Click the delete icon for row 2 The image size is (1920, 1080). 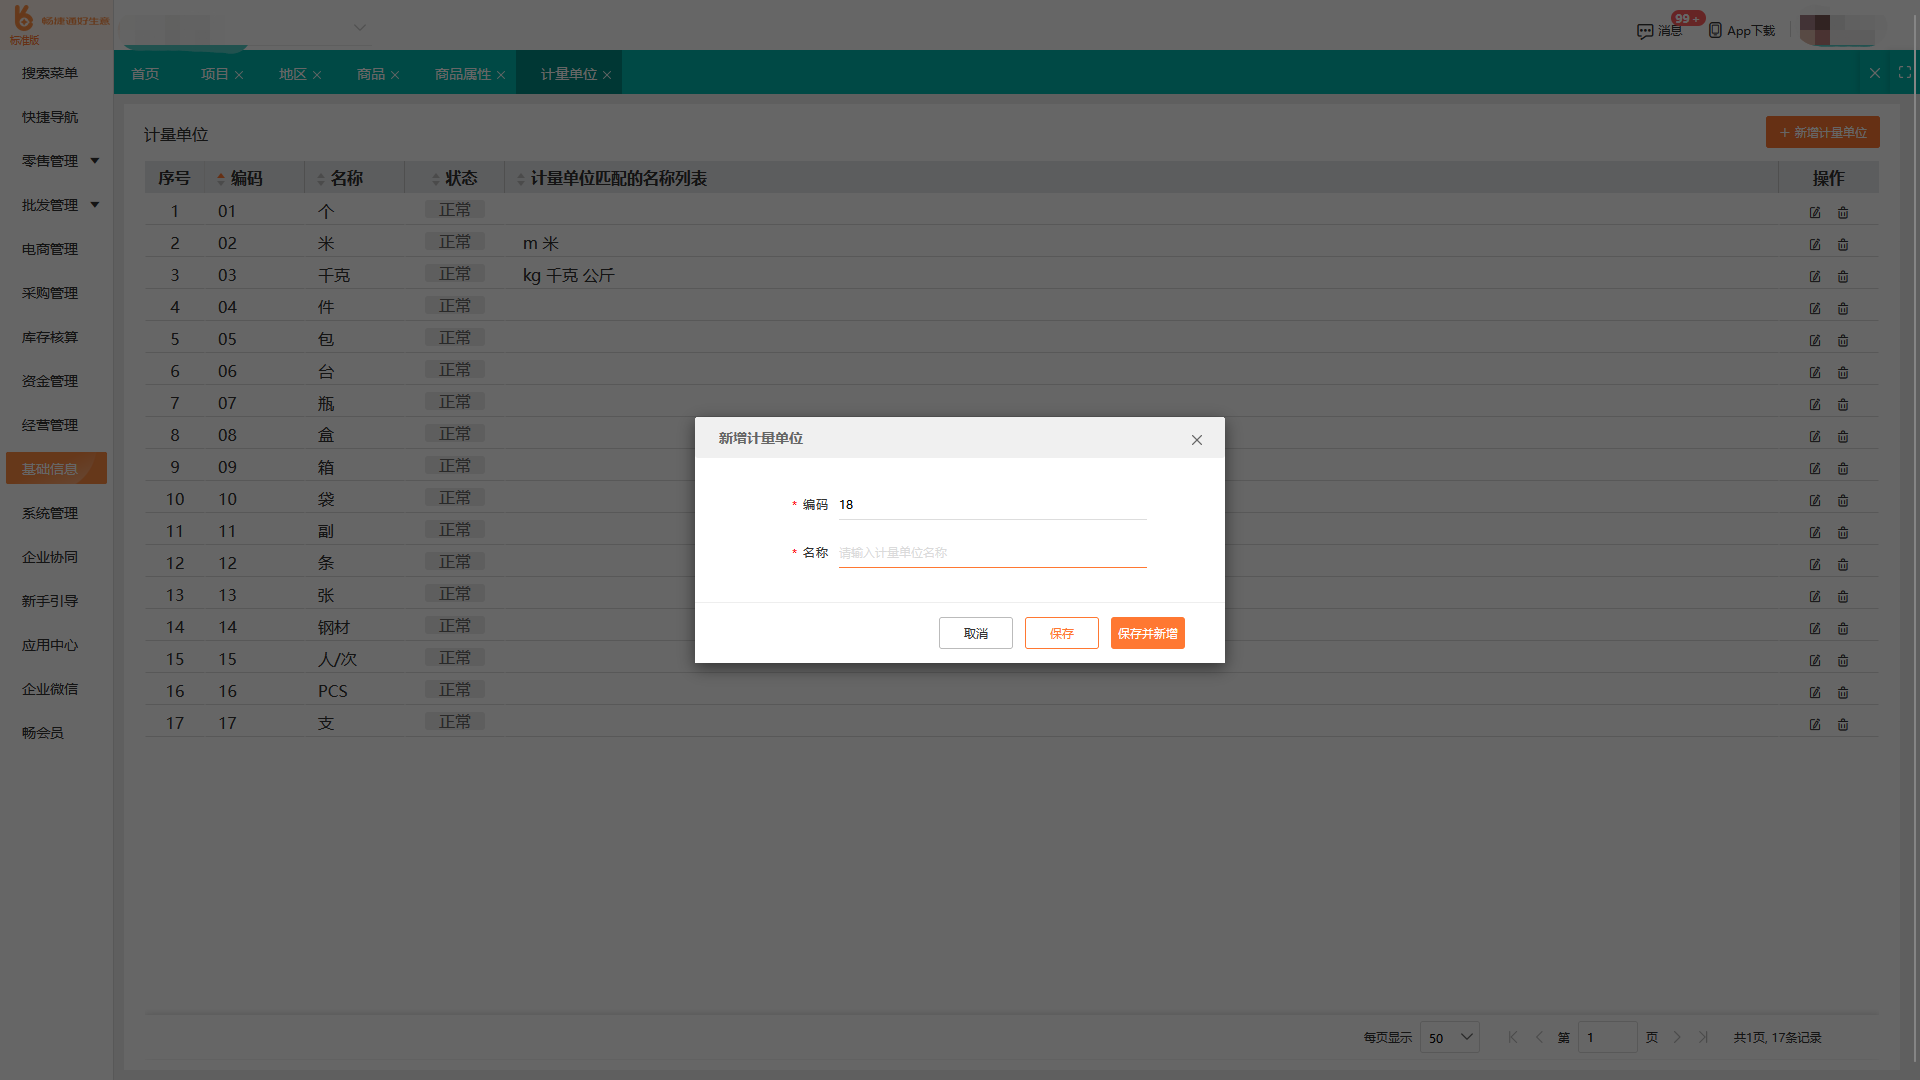[1845, 244]
